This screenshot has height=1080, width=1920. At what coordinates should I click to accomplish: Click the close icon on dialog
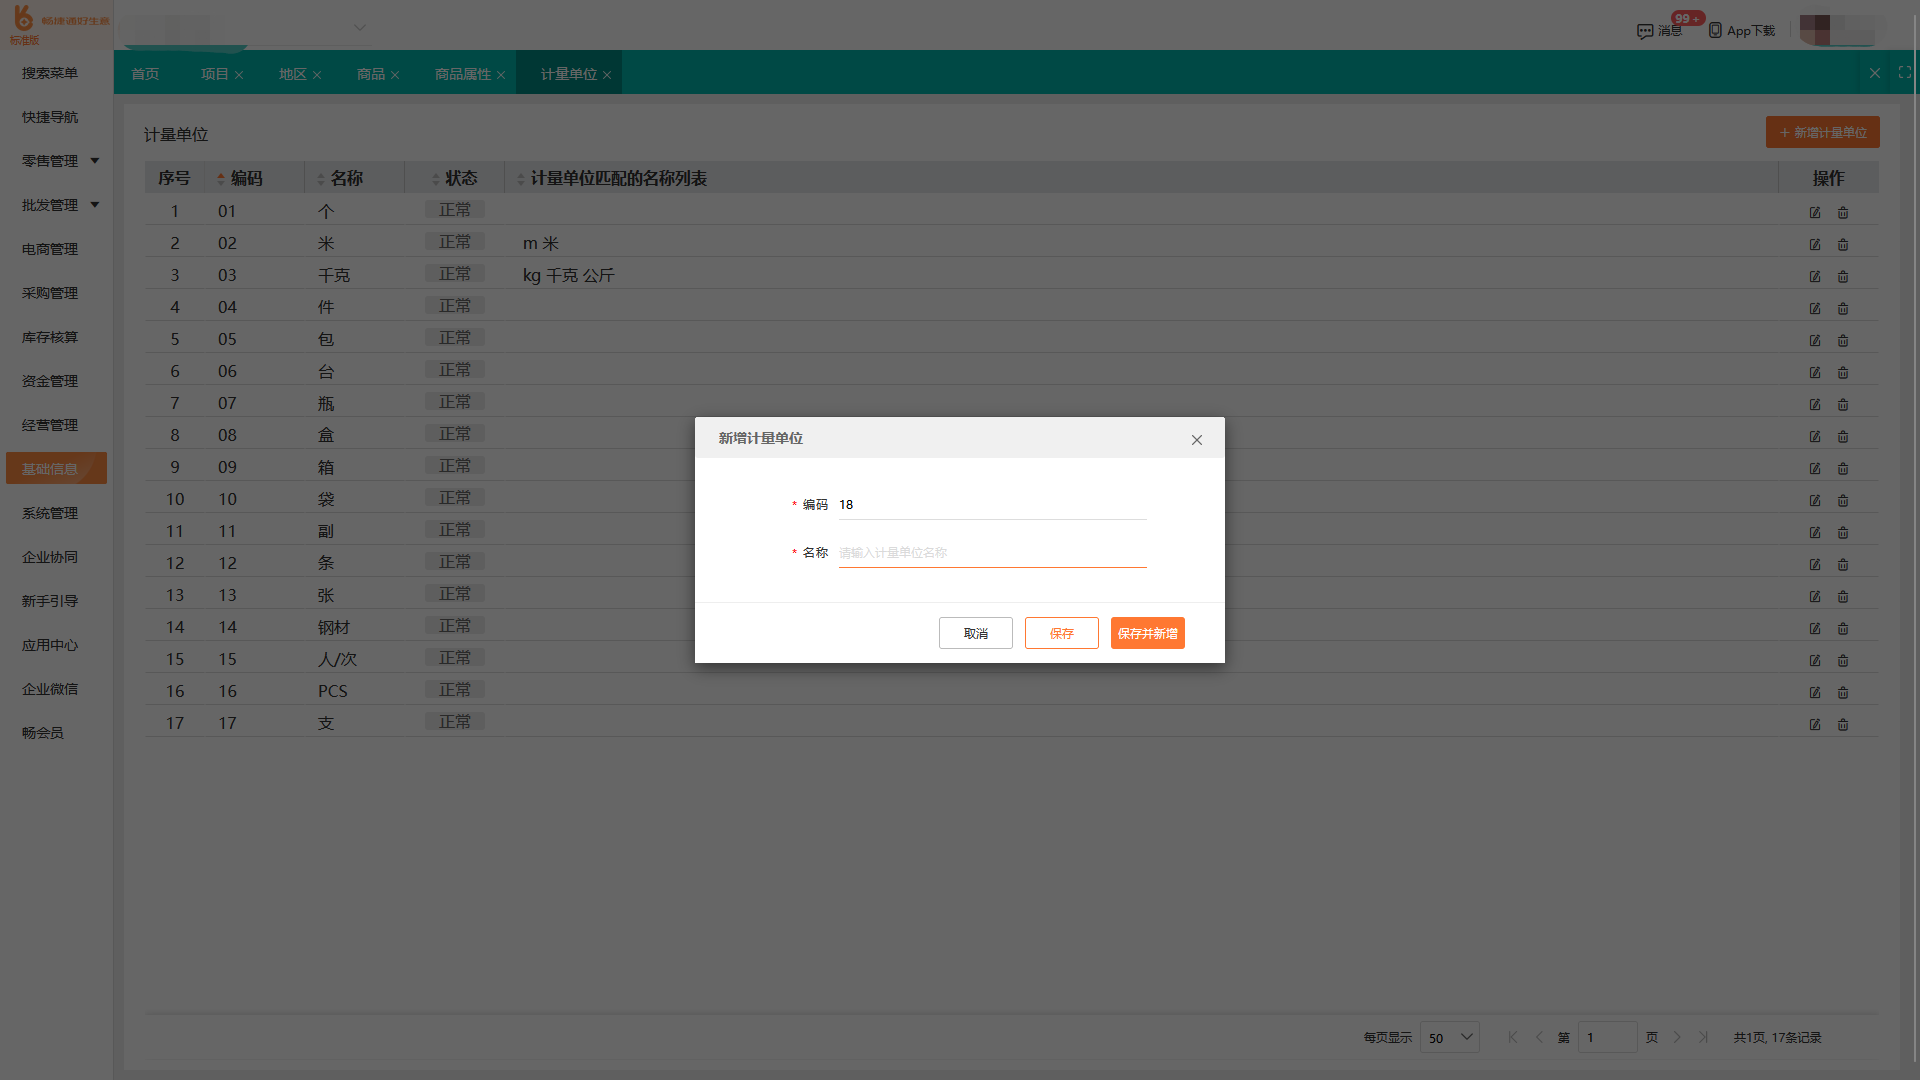coord(1196,439)
